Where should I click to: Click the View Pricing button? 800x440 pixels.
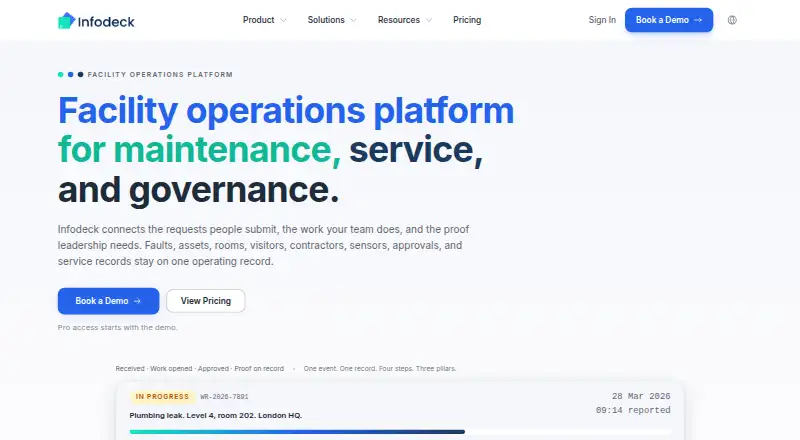click(x=206, y=301)
